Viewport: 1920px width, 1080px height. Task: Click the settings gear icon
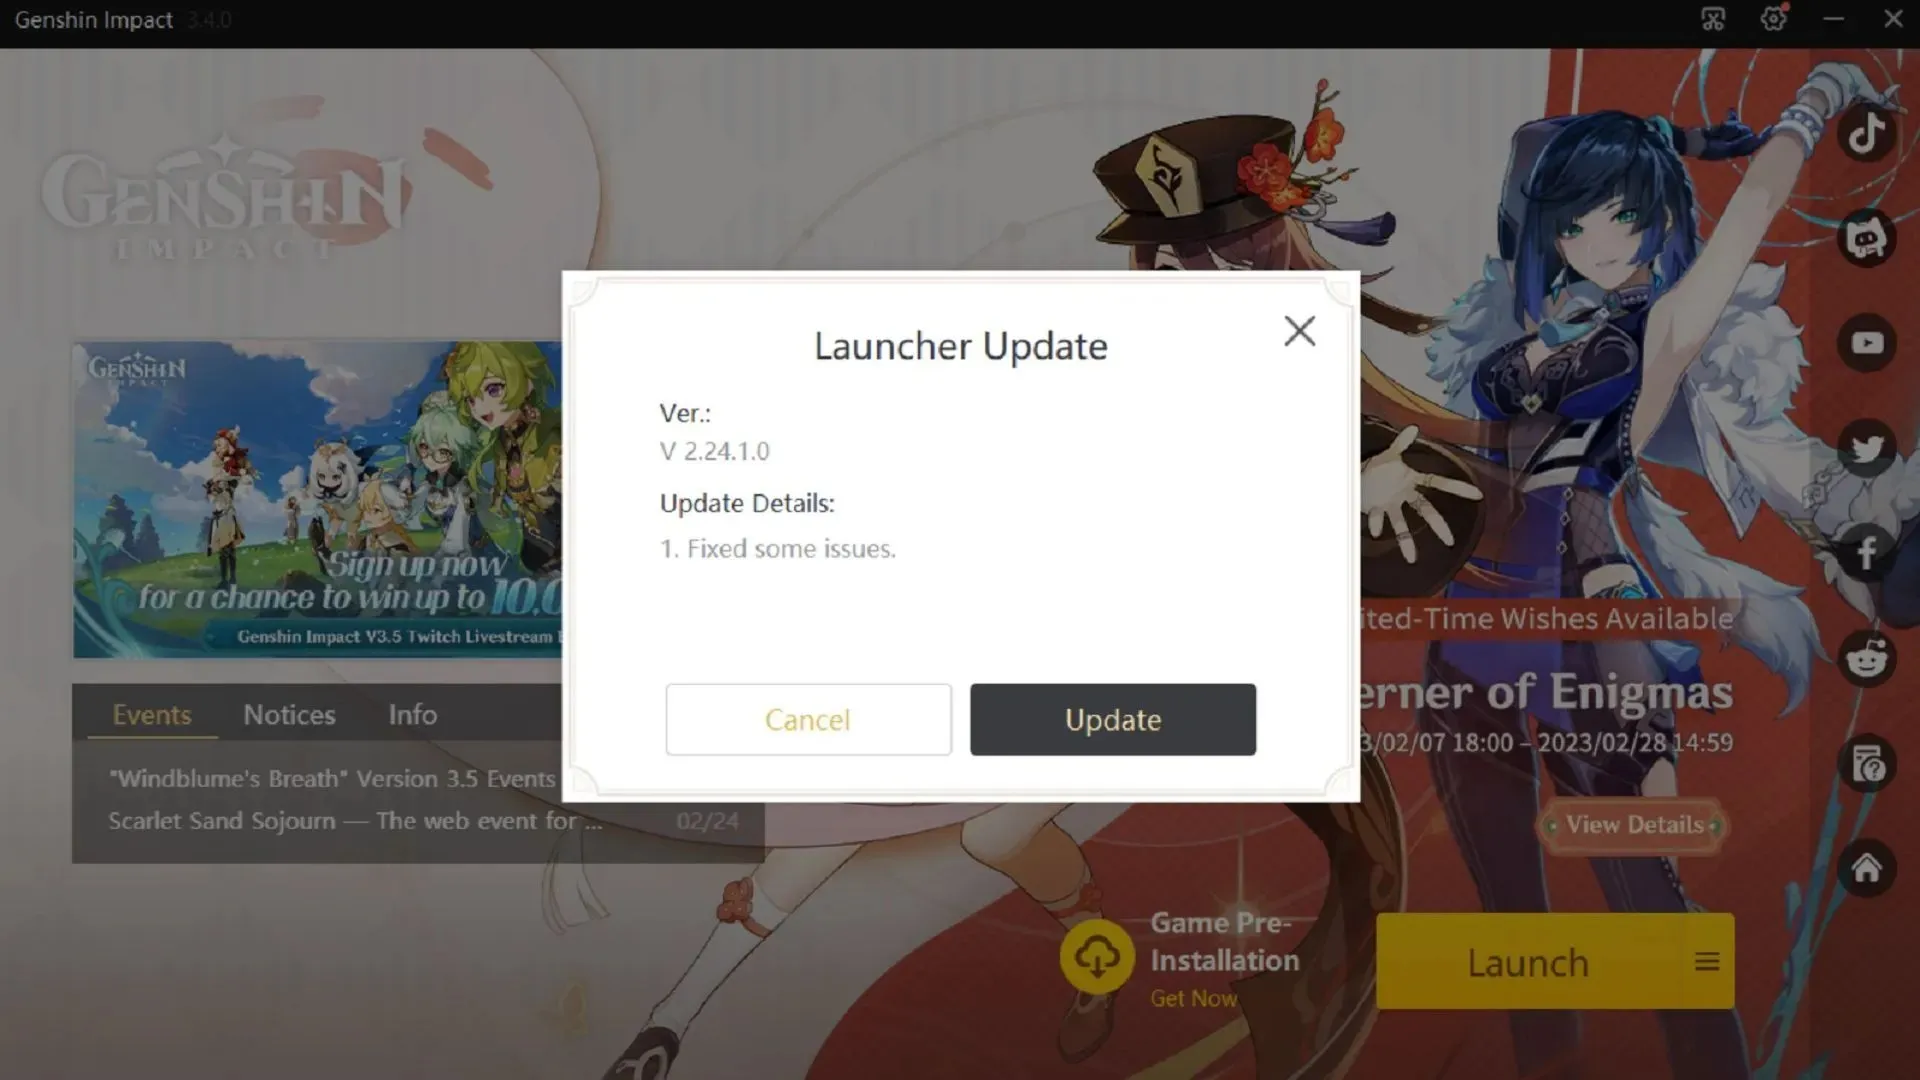[x=1774, y=20]
